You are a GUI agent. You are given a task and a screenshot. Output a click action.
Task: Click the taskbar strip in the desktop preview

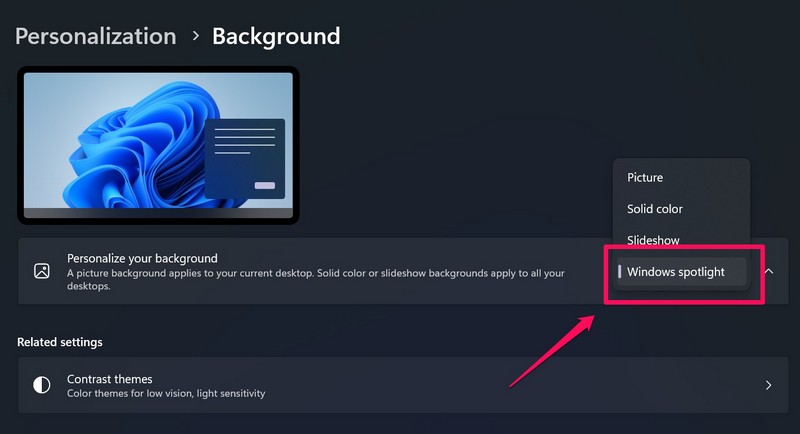pos(158,213)
